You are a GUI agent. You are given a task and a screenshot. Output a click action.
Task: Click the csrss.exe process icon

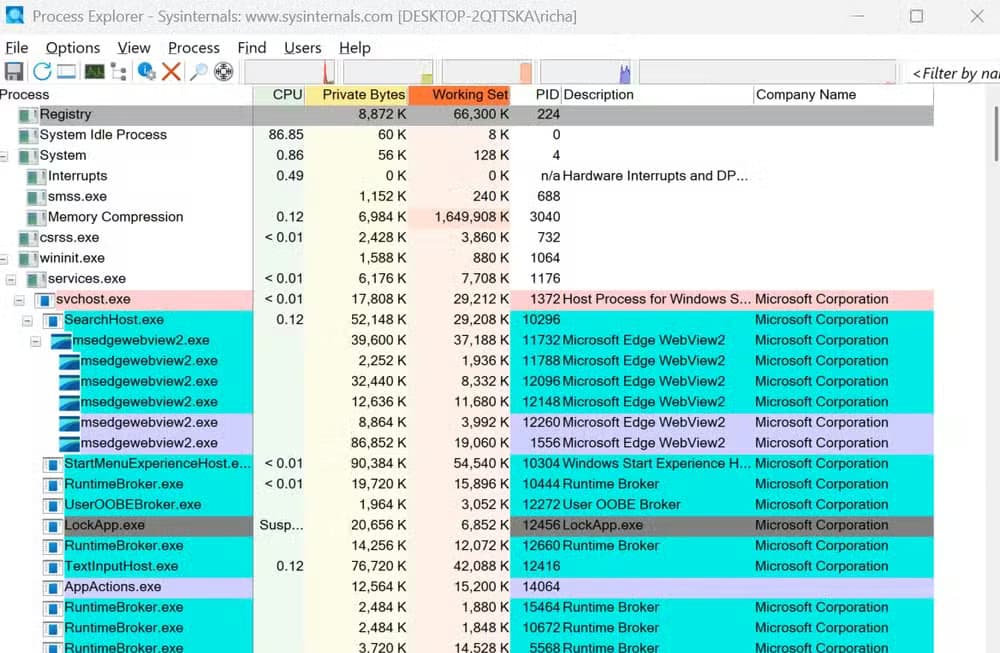(x=28, y=238)
